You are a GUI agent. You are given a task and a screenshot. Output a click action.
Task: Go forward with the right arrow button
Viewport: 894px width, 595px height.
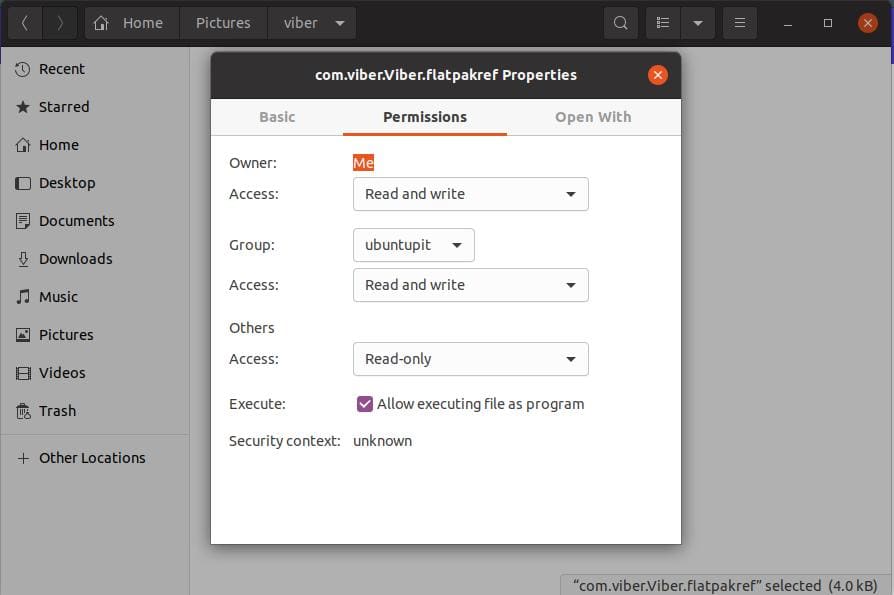[60, 23]
